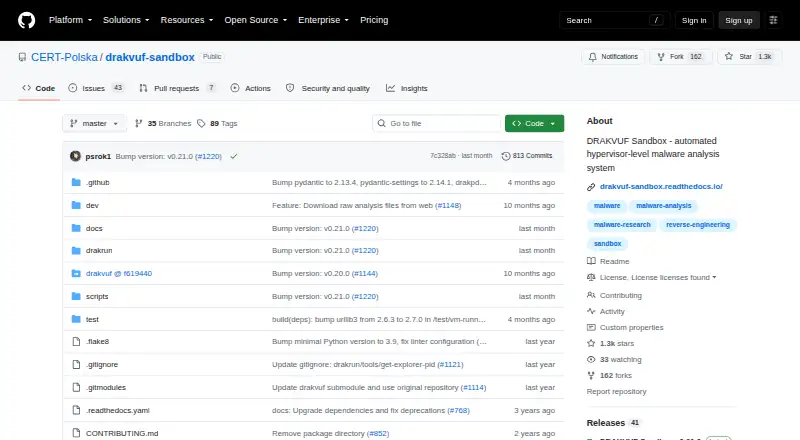Click the link icon beside readthedocs URL

(x=591, y=187)
